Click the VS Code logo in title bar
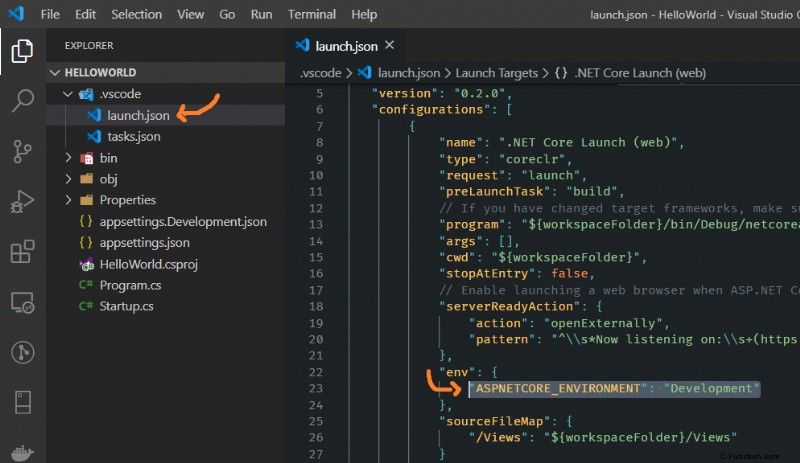The height and width of the screenshot is (463, 800). [15, 14]
